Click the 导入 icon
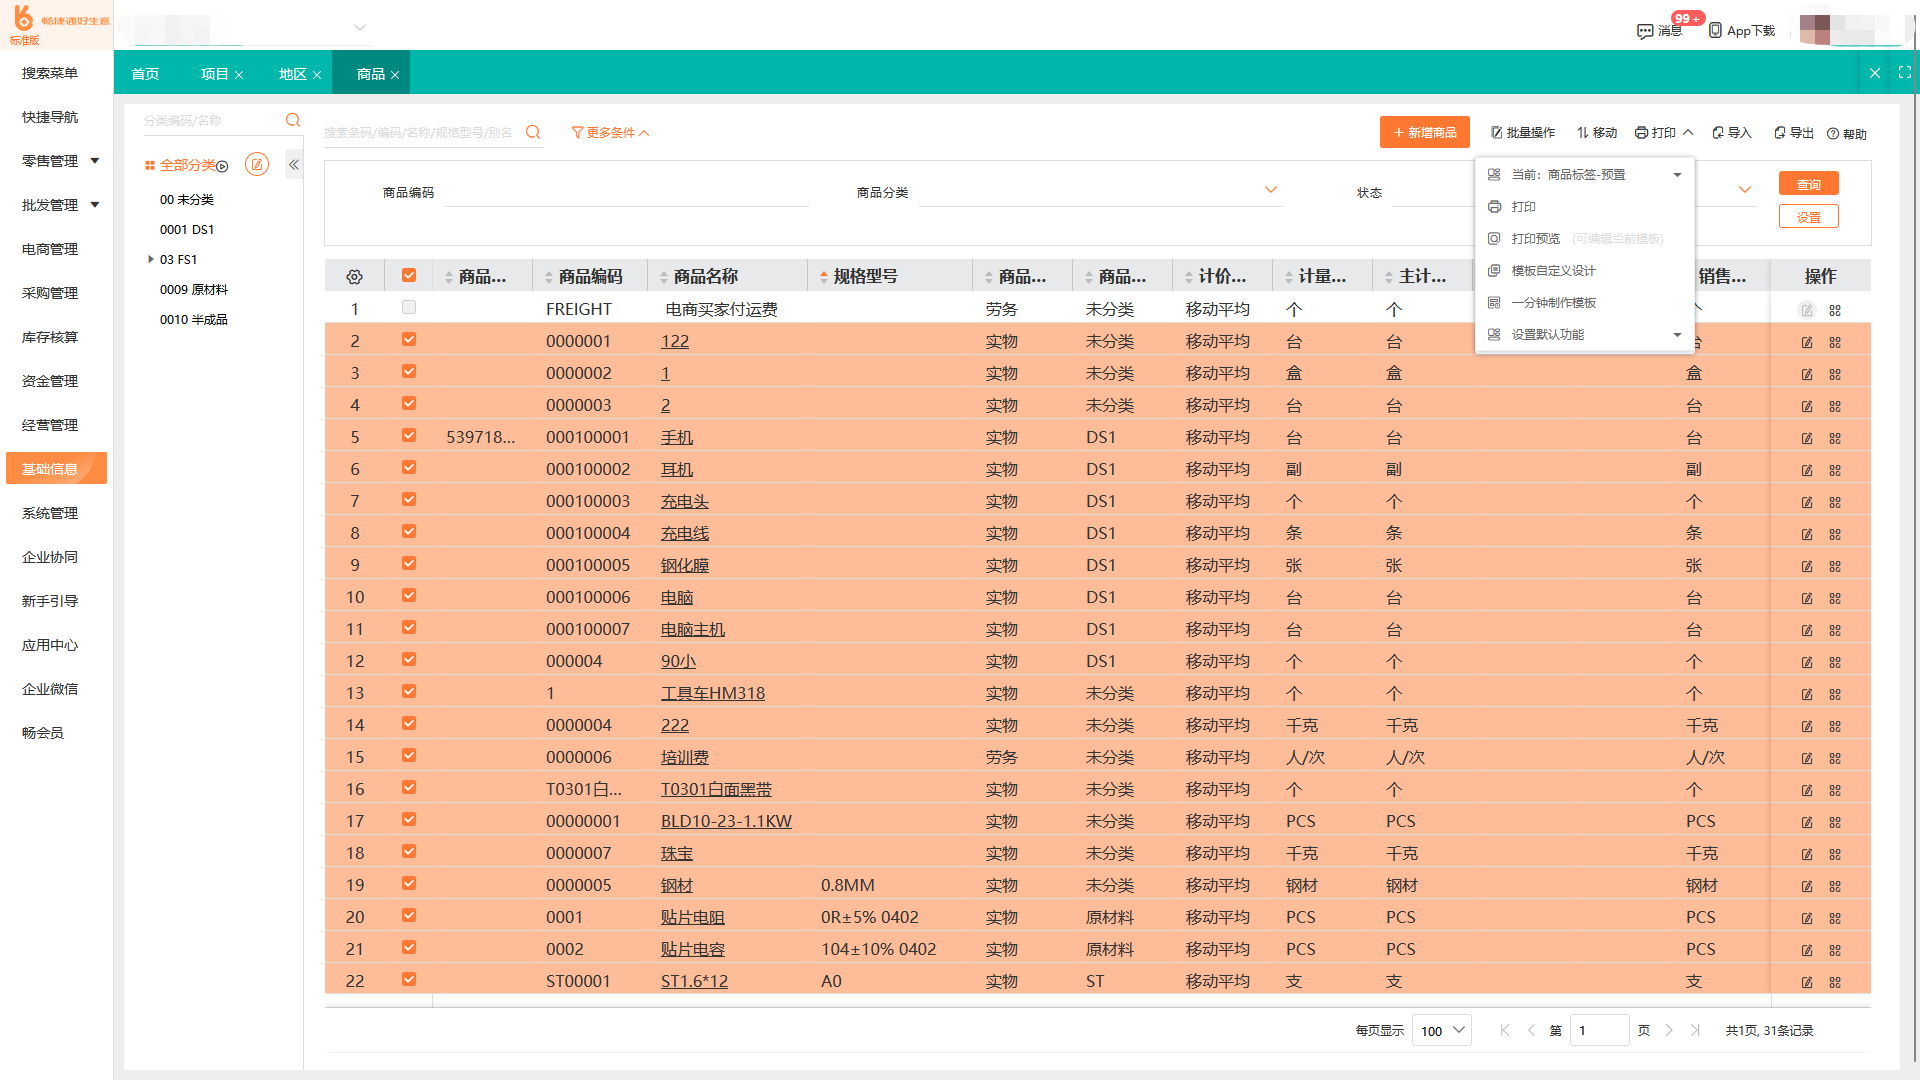This screenshot has width=1920, height=1080. point(1727,132)
